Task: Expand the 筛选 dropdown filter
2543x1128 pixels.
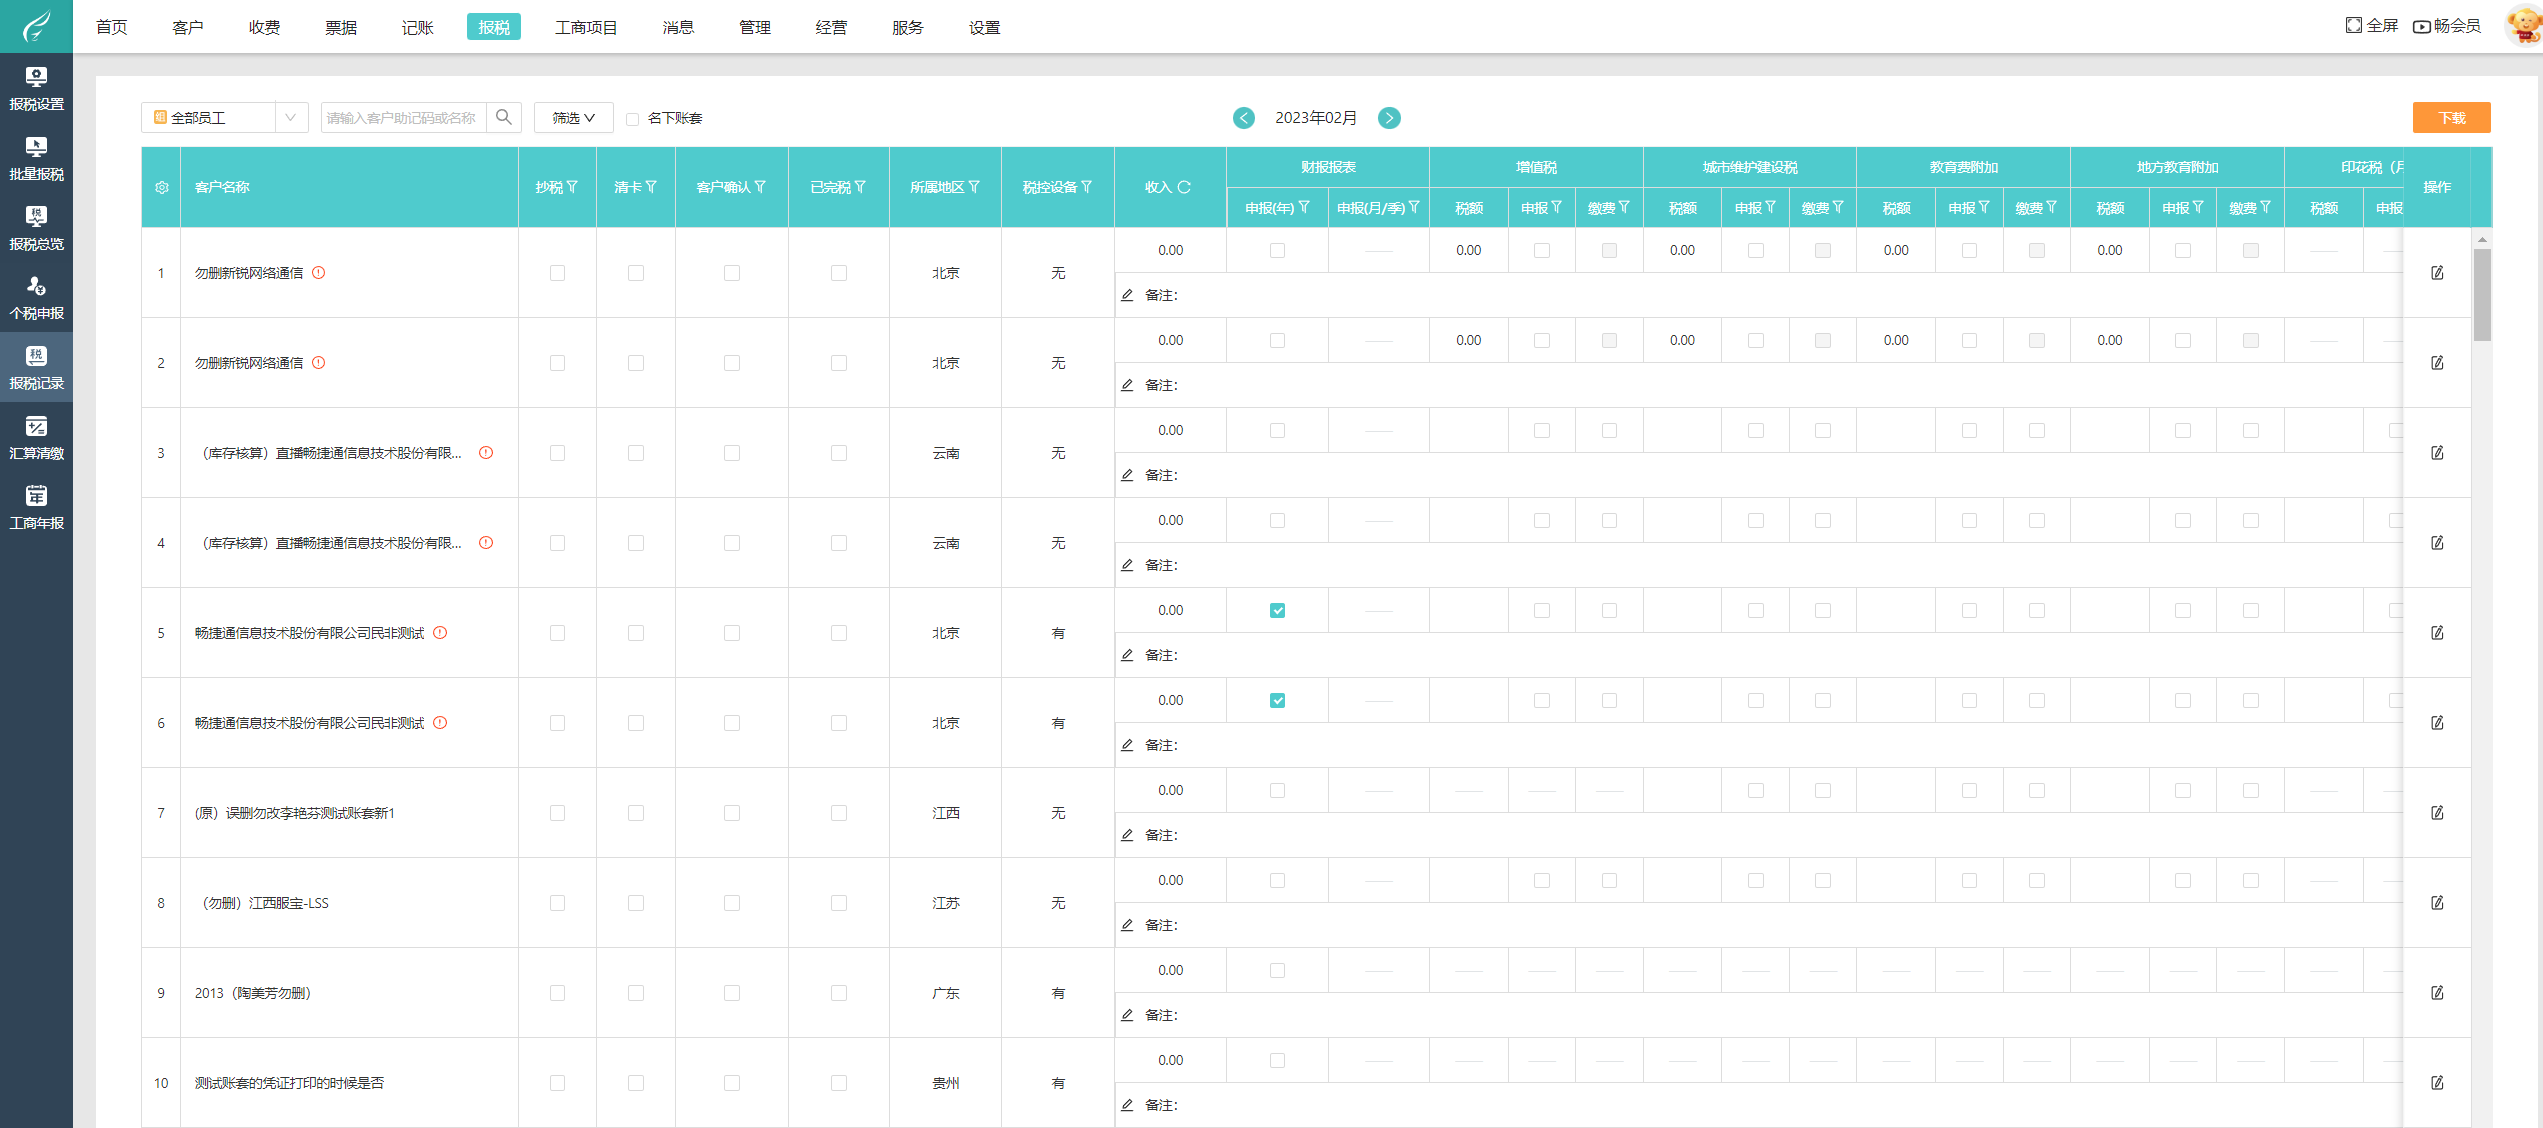Action: point(572,117)
